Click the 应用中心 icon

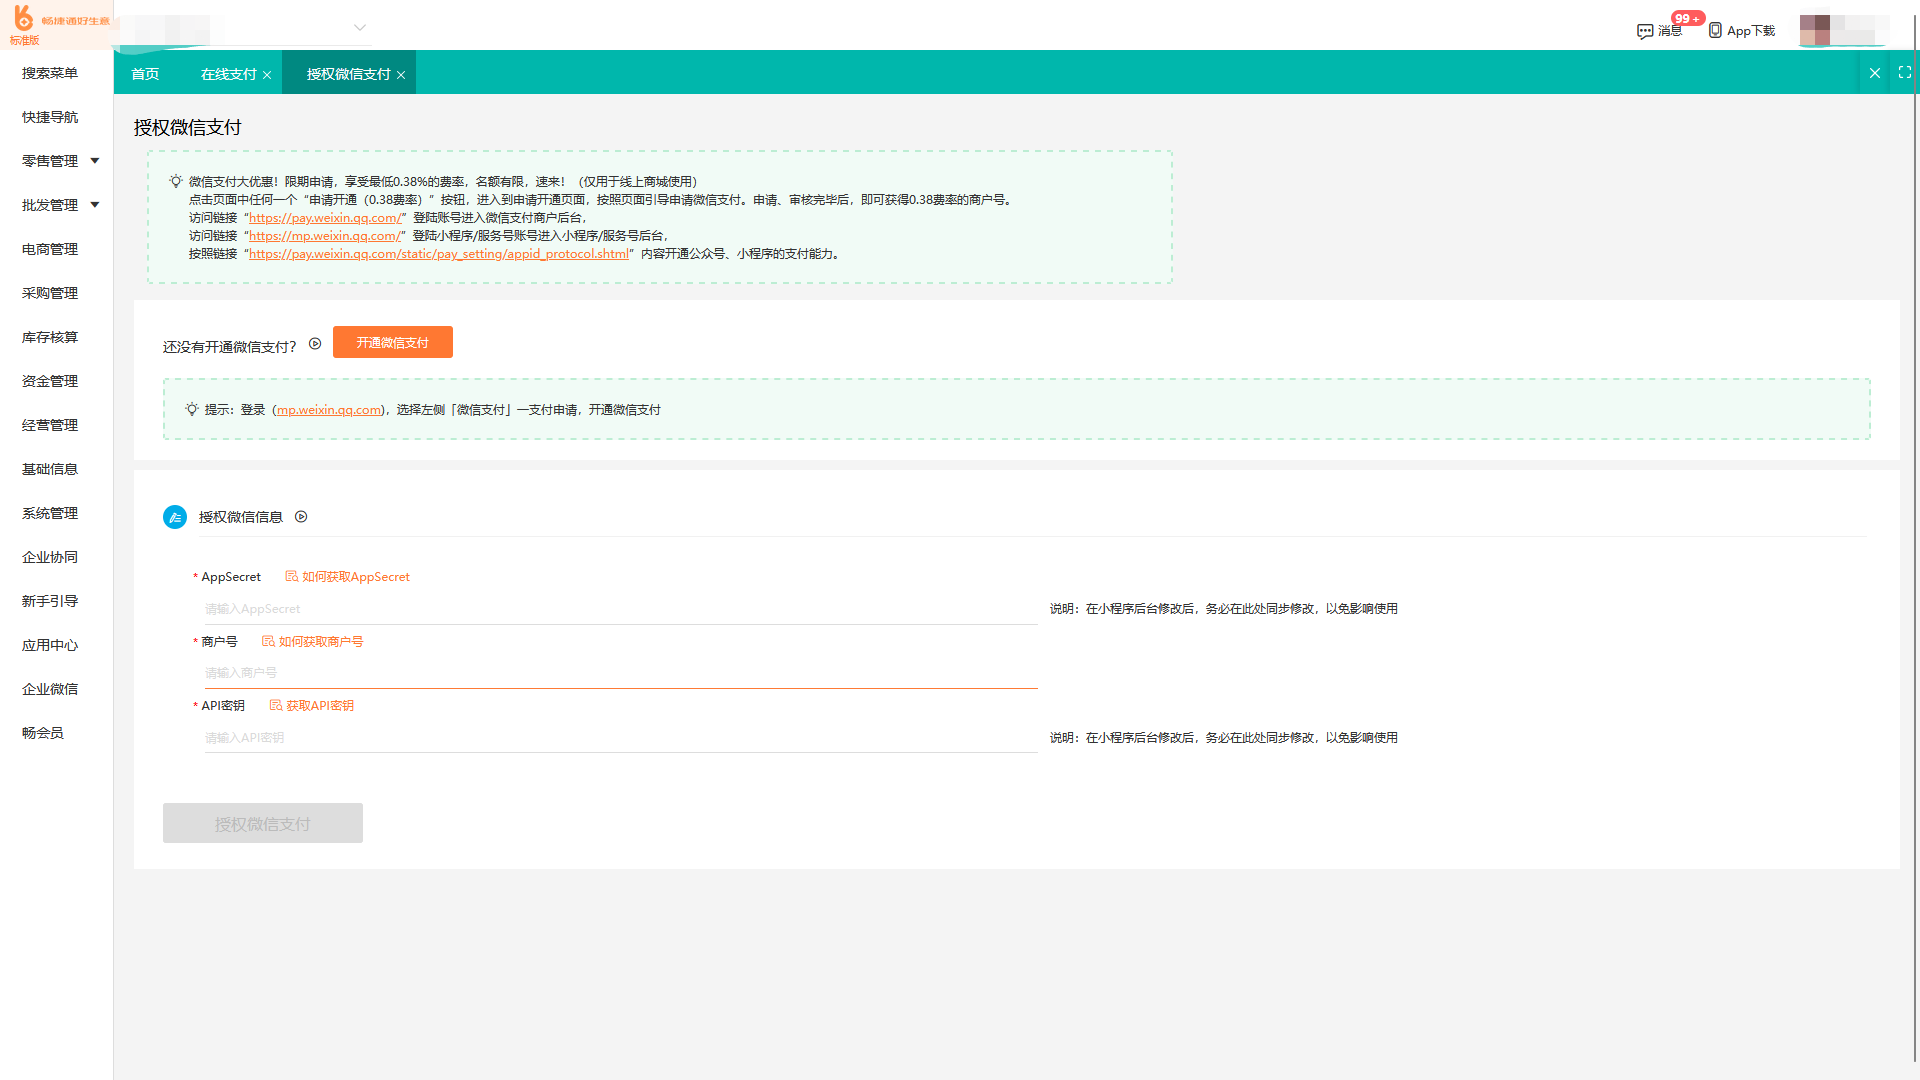50,645
